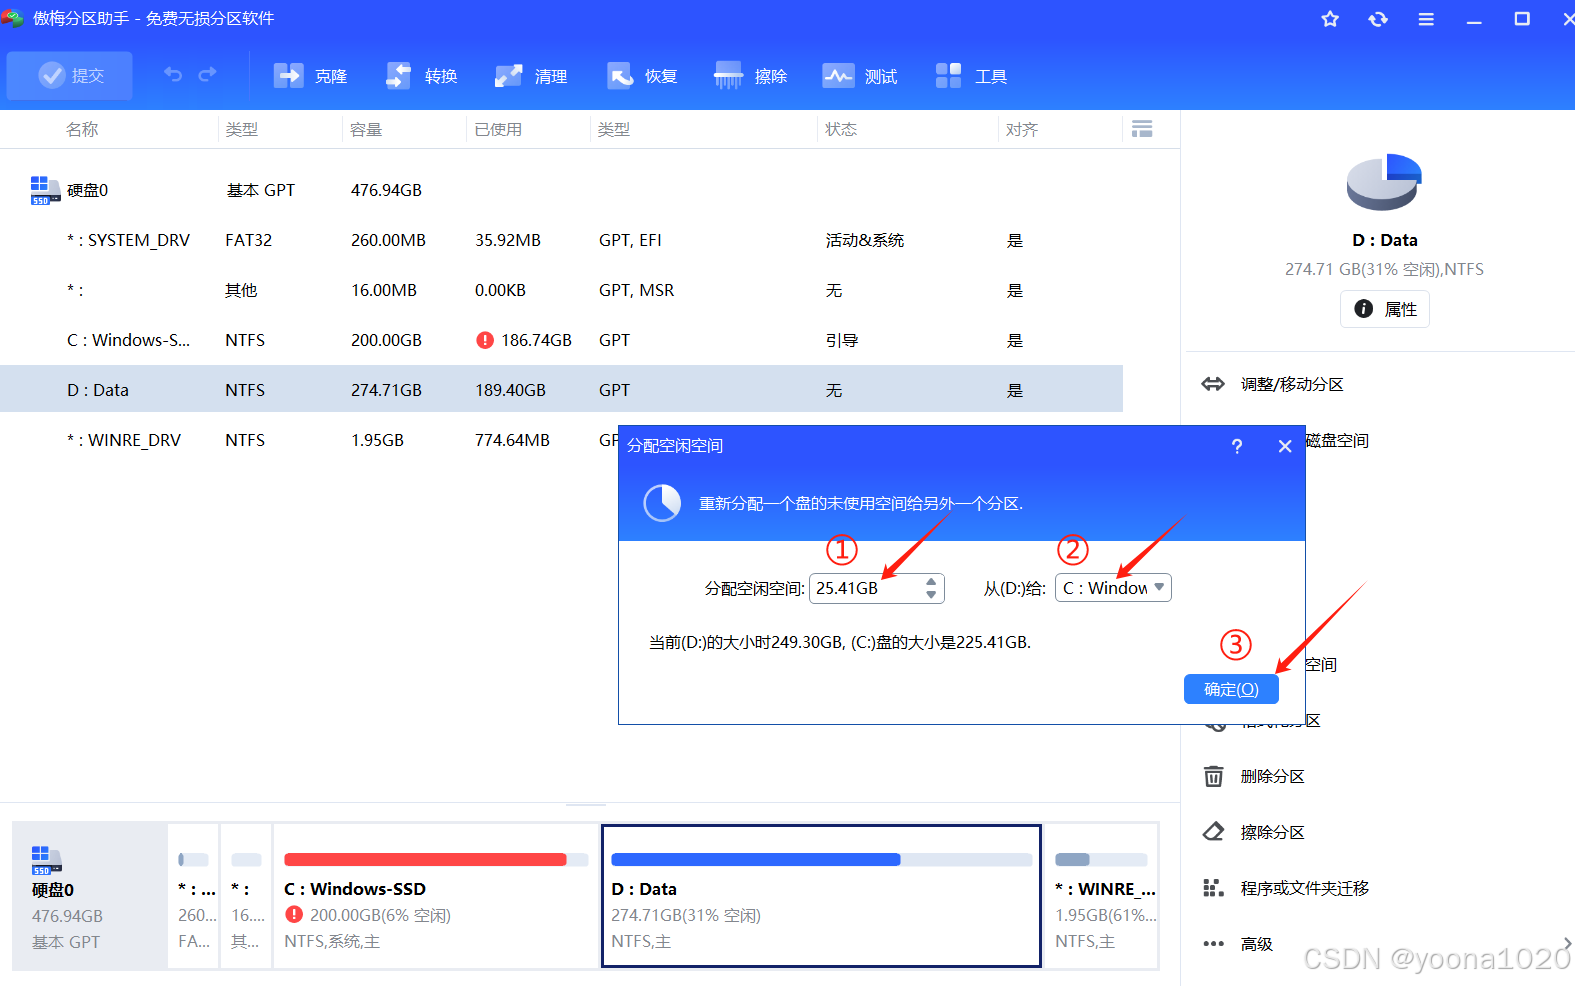Open the Recover (恢复) tool
1575x986 pixels.
click(x=620, y=76)
